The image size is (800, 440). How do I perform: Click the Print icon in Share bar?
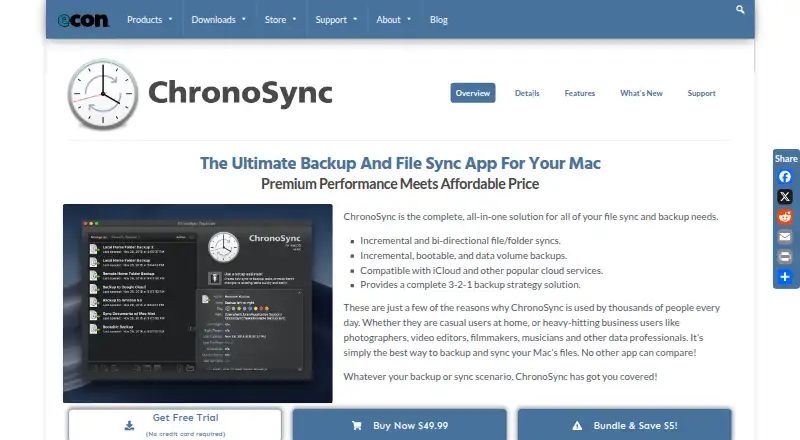coord(785,256)
